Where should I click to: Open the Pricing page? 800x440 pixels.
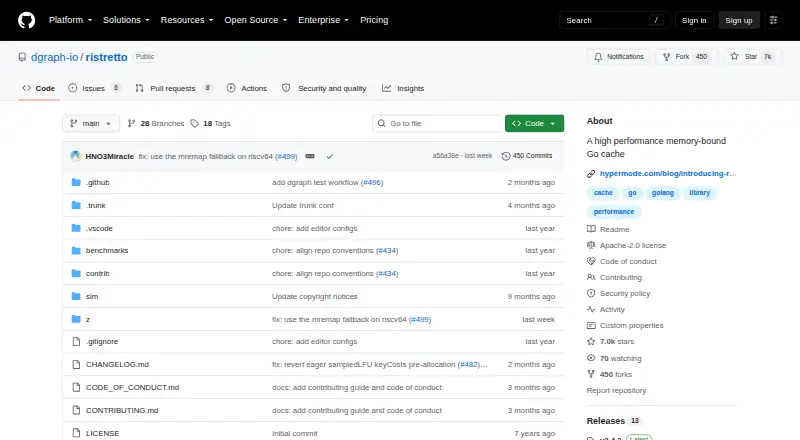tap(374, 20)
